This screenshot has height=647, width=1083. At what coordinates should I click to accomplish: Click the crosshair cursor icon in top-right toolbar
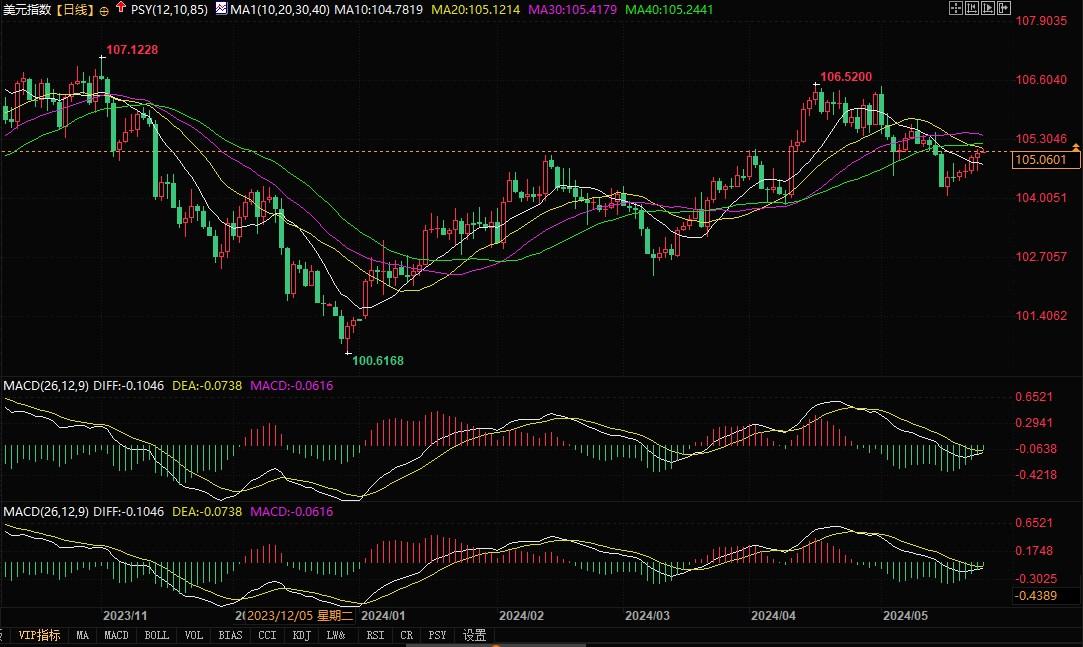(957, 8)
